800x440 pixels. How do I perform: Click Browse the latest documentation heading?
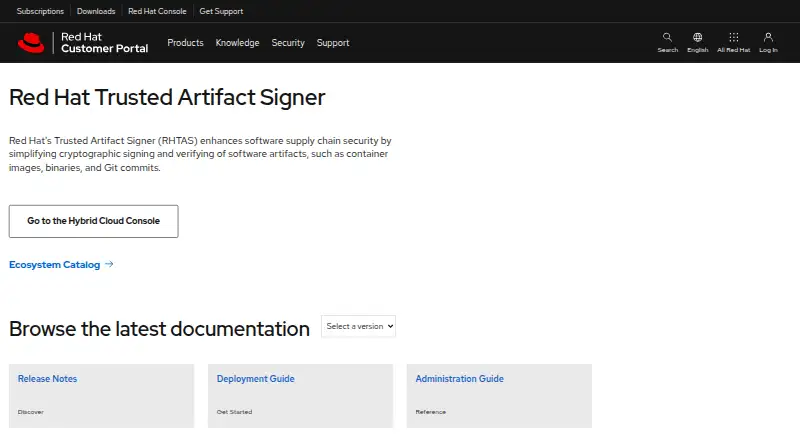[x=159, y=329]
